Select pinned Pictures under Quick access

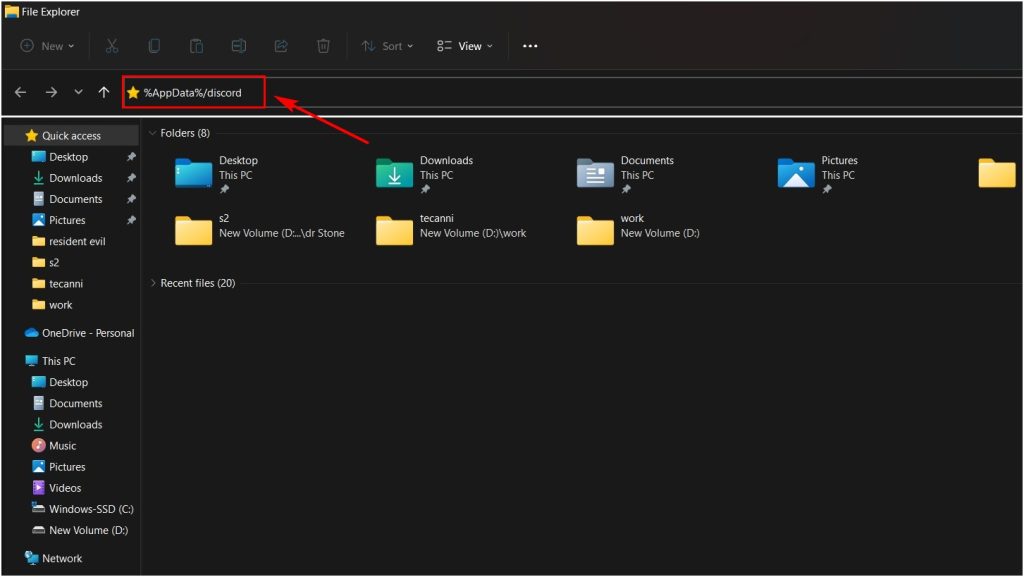(x=67, y=220)
